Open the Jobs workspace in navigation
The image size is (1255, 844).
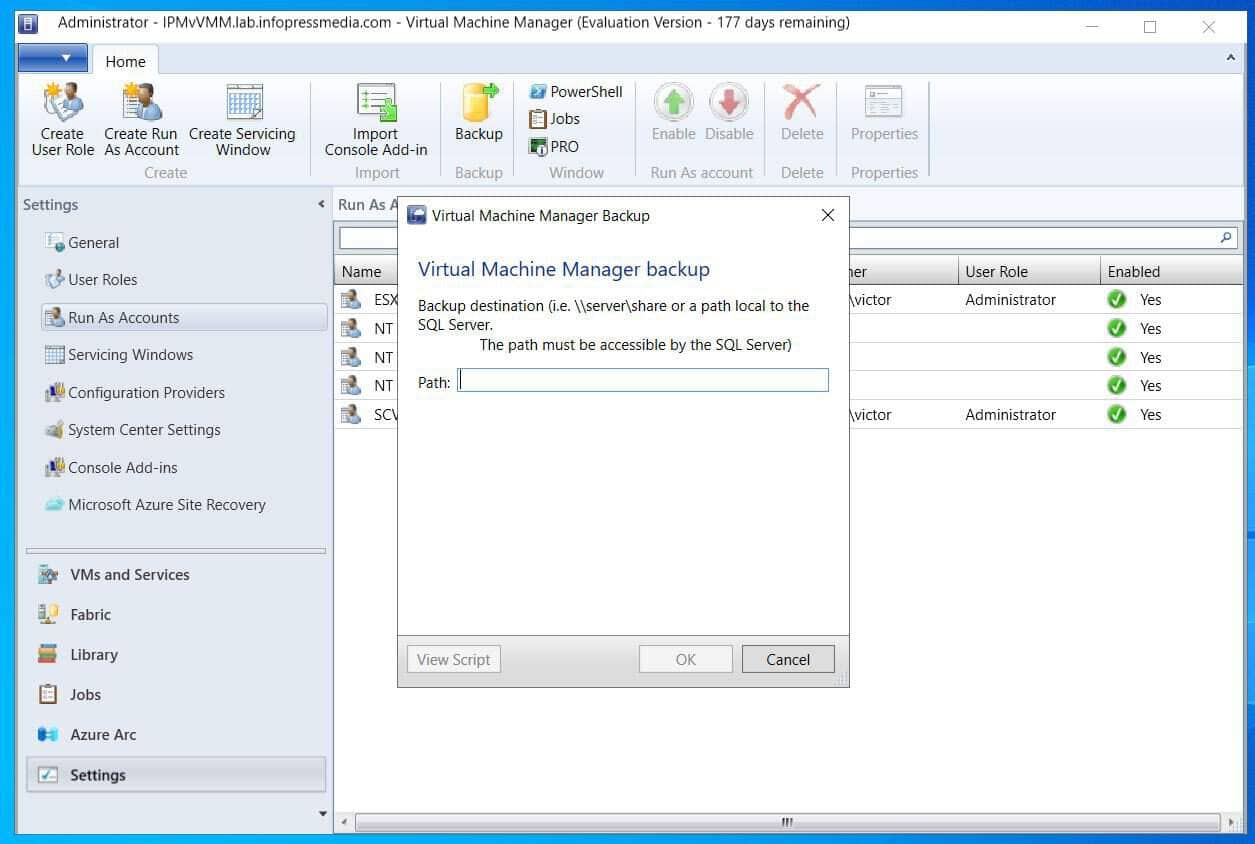pyautogui.click(x=176, y=695)
